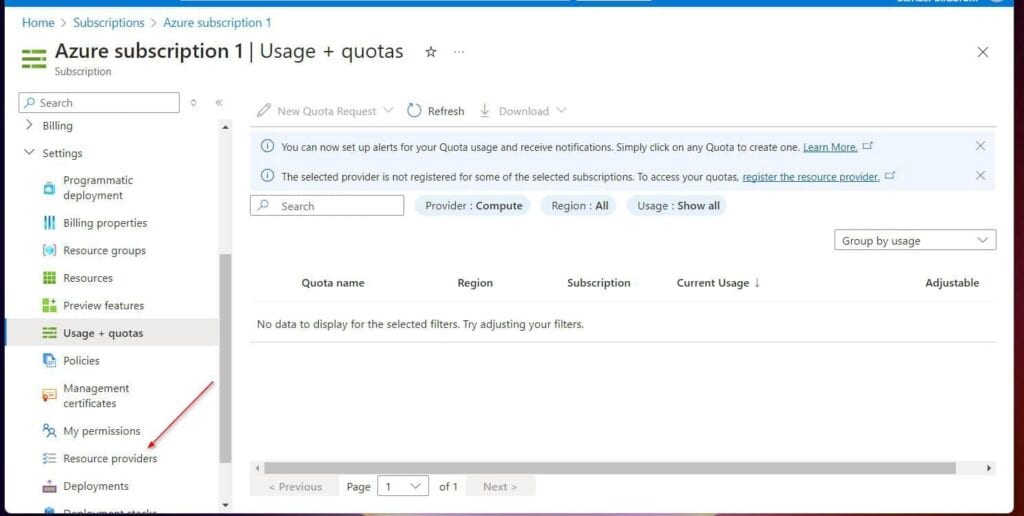Open the Azure subscription 1 breadcrumb
Viewport: 1024px width, 516px height.
coord(217,23)
